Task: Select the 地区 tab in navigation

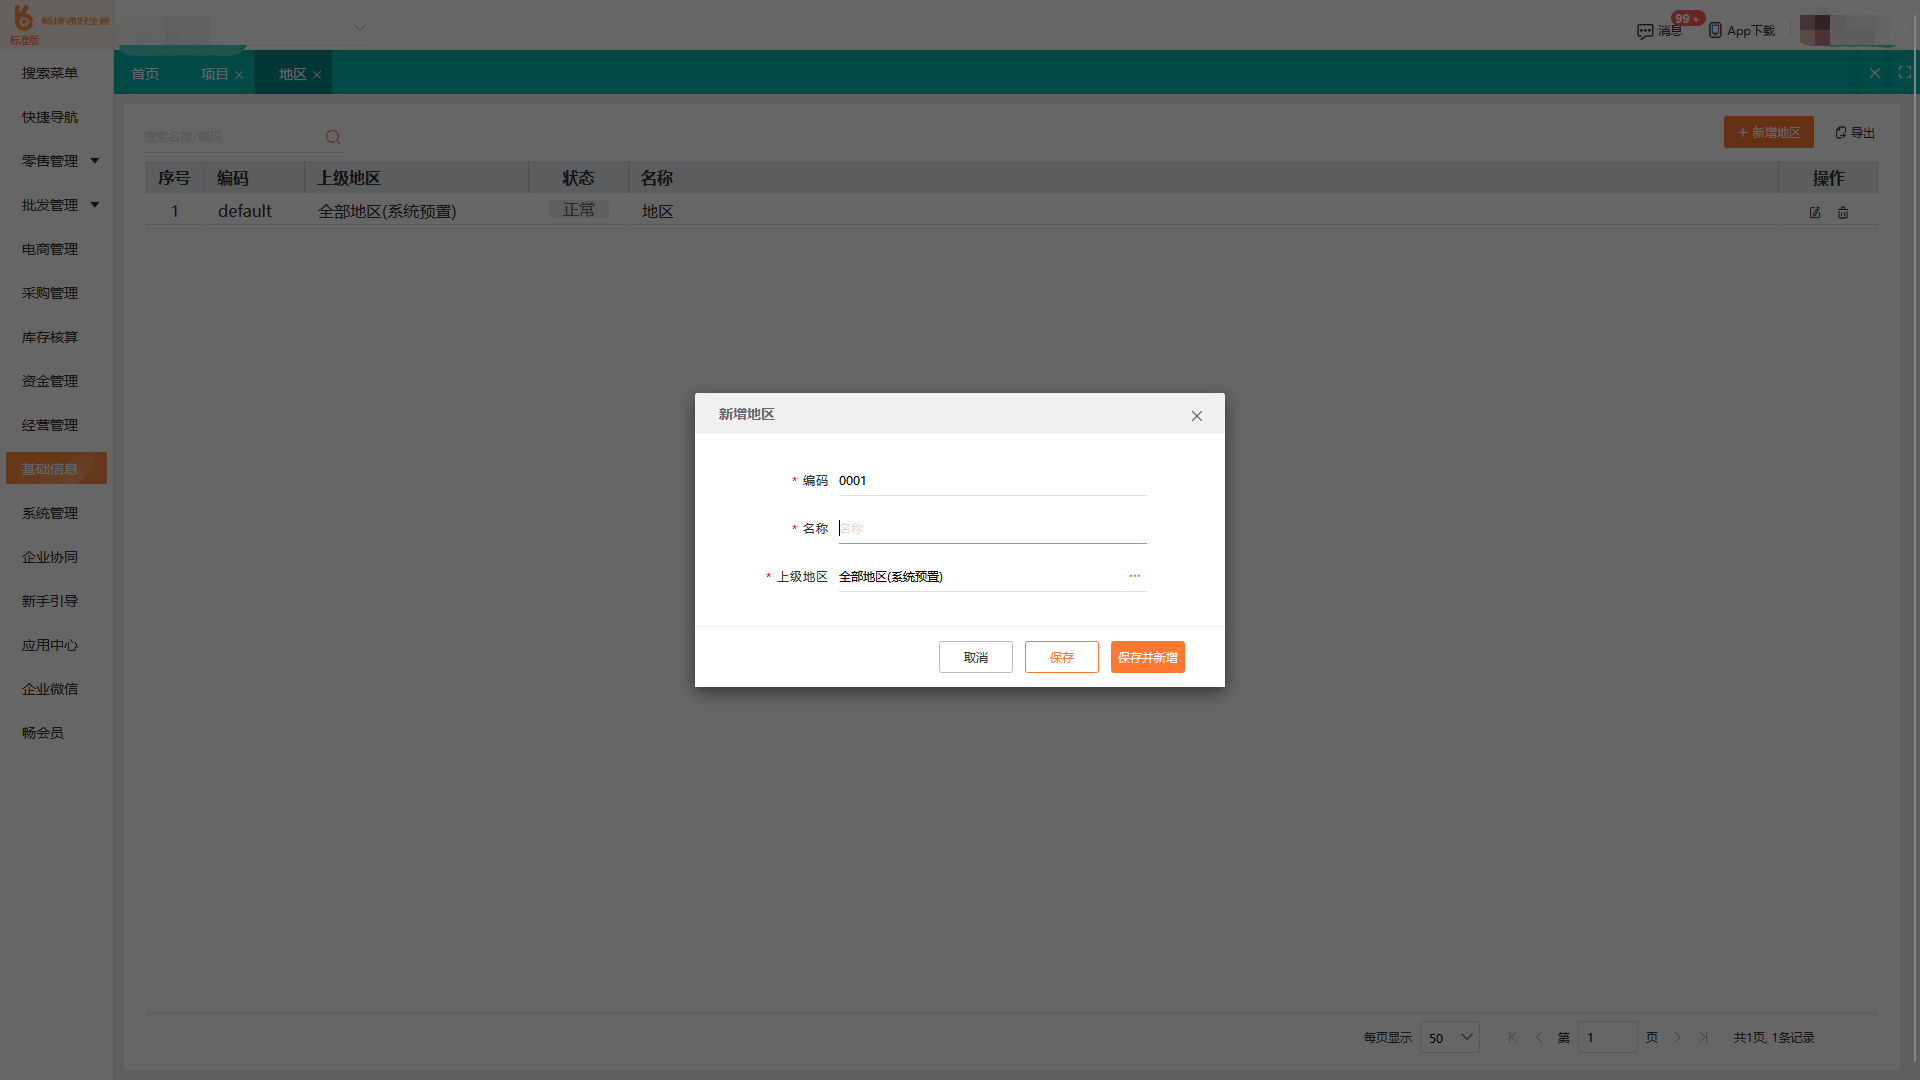Action: [291, 73]
